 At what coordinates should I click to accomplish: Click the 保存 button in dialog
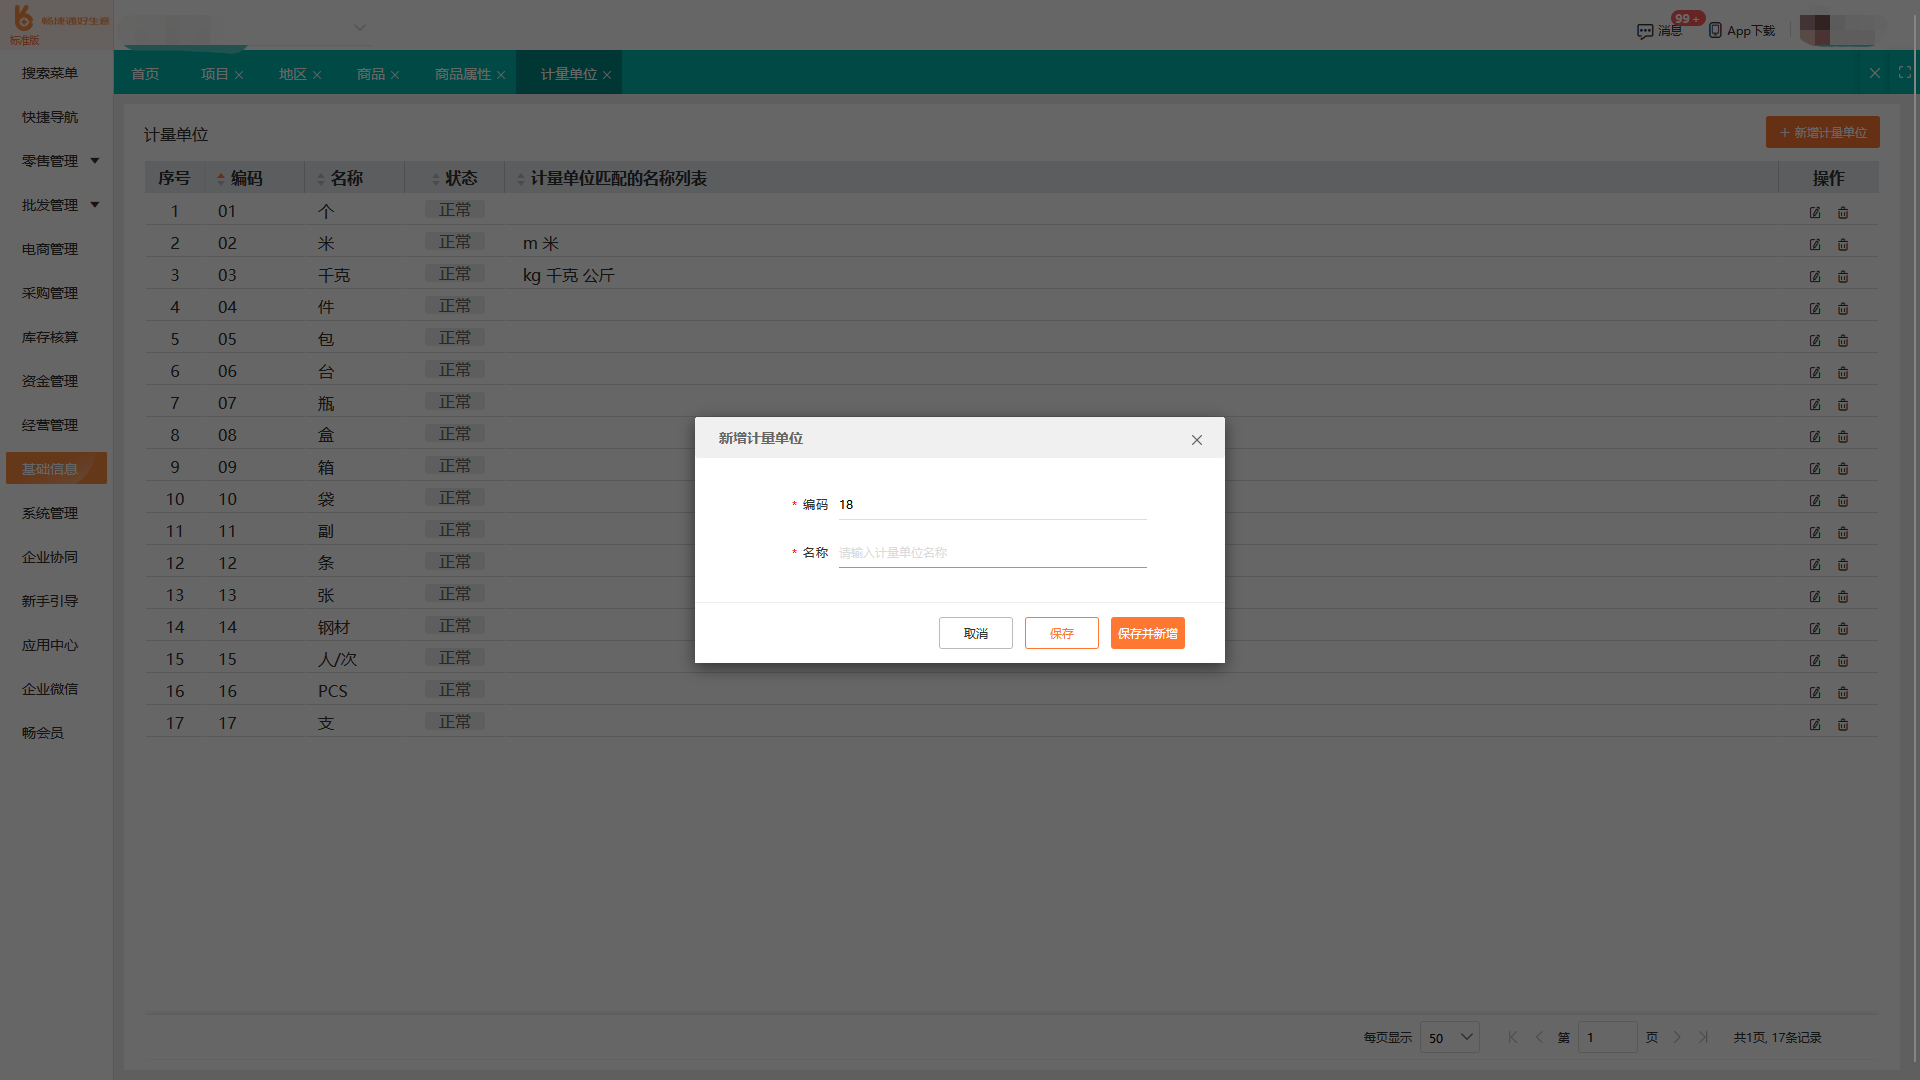(1062, 633)
